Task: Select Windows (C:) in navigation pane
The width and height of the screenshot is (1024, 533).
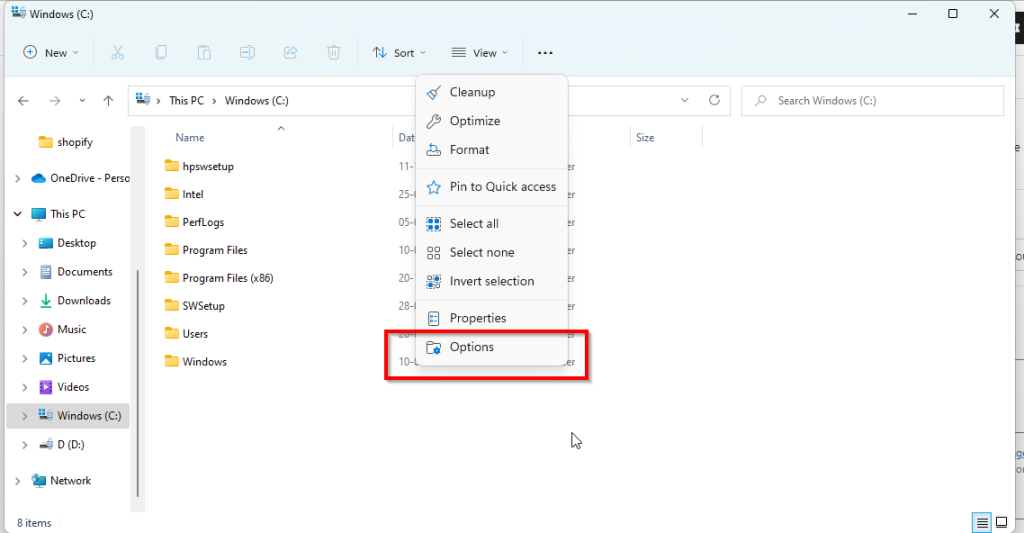Action: (x=68, y=415)
